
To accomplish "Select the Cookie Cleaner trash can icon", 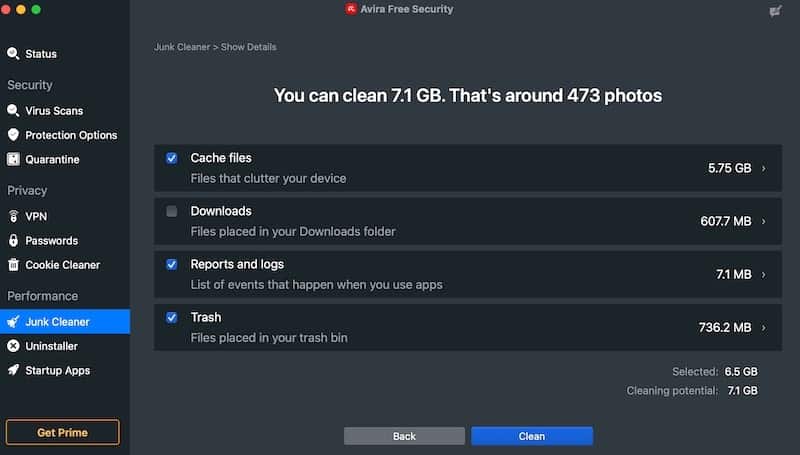I will coord(13,265).
